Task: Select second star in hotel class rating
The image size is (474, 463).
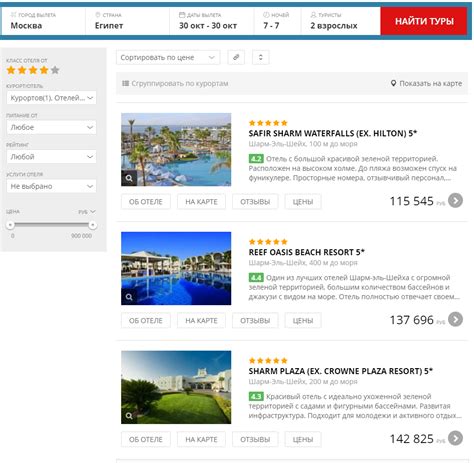Action: [22, 70]
